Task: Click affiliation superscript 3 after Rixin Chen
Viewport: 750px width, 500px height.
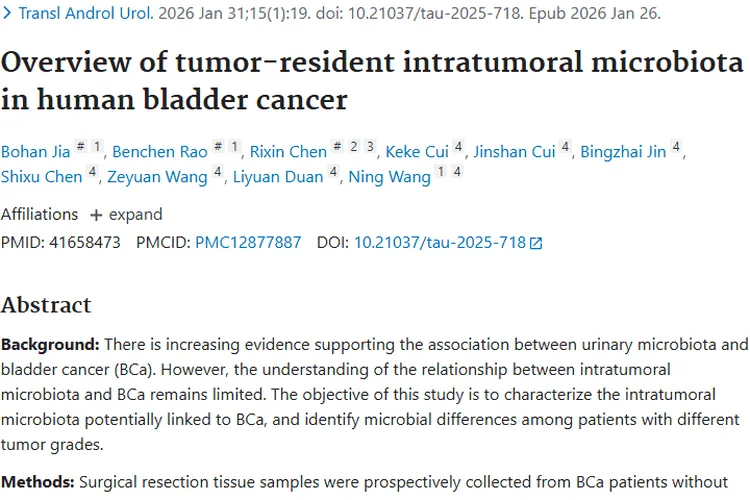Action: [370, 146]
